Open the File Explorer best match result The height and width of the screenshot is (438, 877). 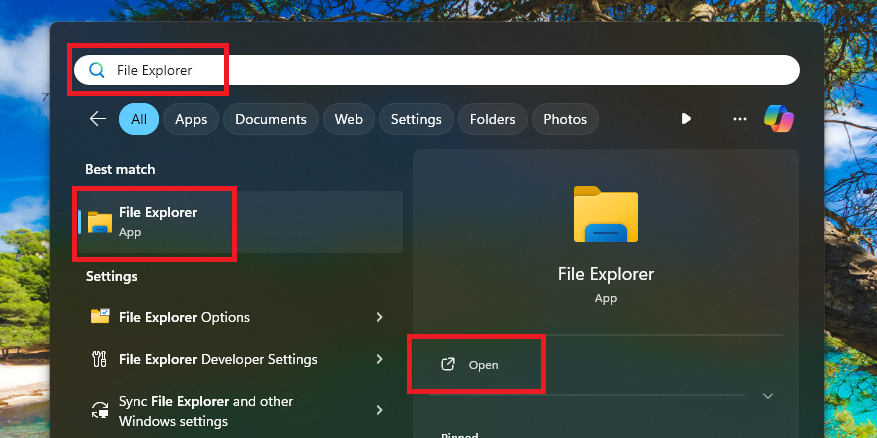point(241,222)
